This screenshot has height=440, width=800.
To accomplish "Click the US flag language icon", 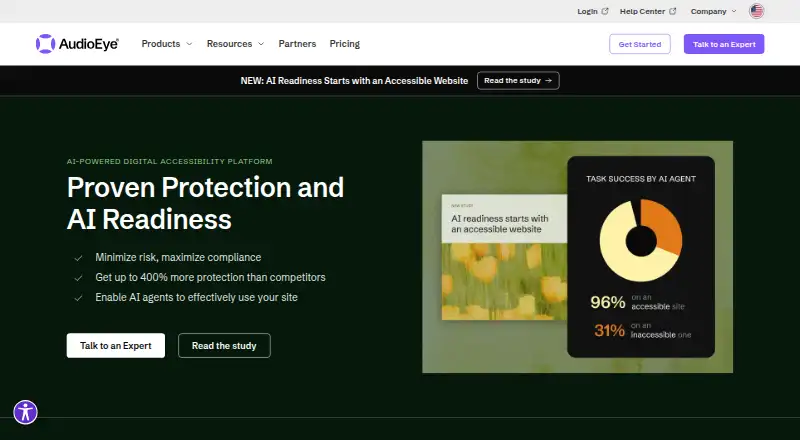I will [x=756, y=11].
